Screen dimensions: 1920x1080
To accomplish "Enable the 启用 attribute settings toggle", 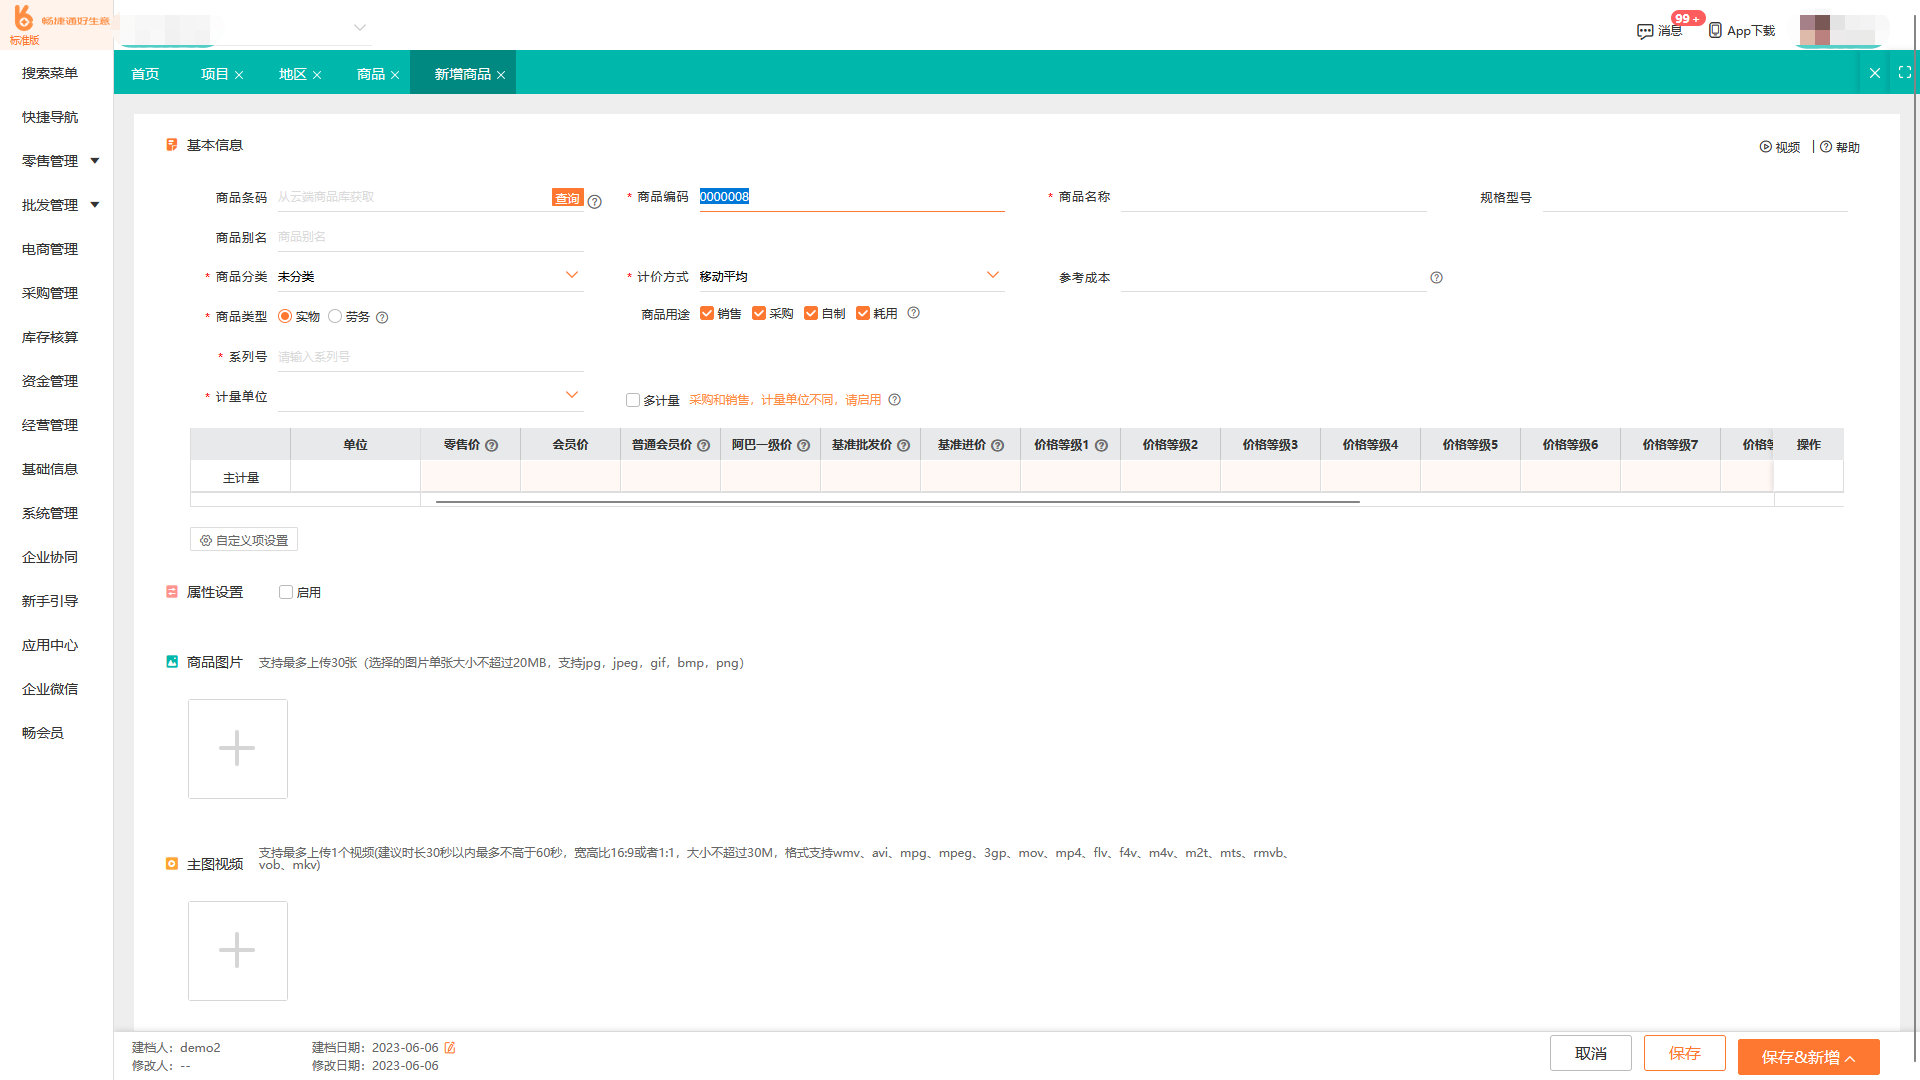I will tap(284, 592).
